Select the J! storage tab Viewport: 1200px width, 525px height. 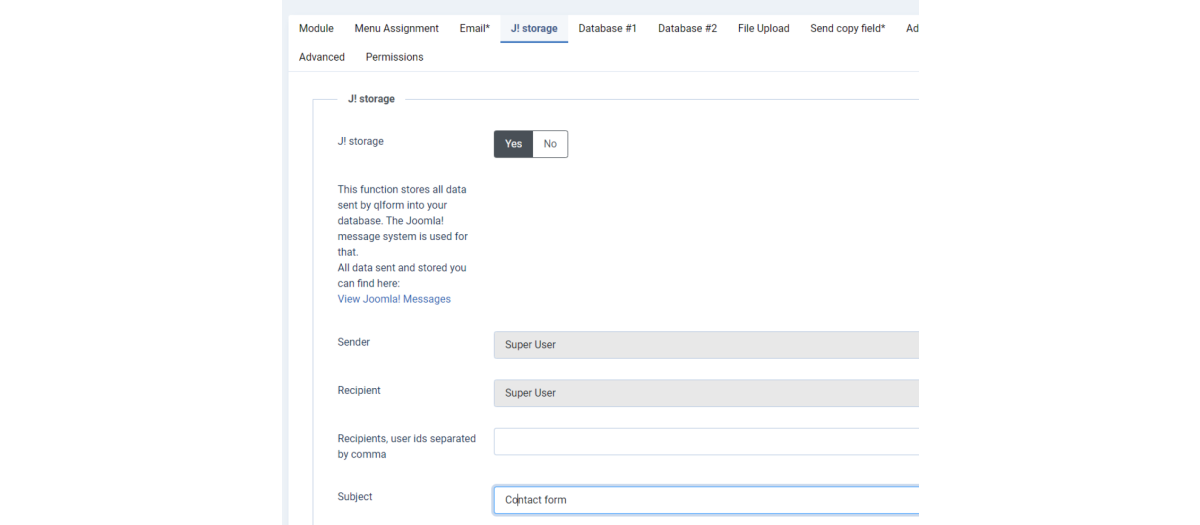click(534, 28)
